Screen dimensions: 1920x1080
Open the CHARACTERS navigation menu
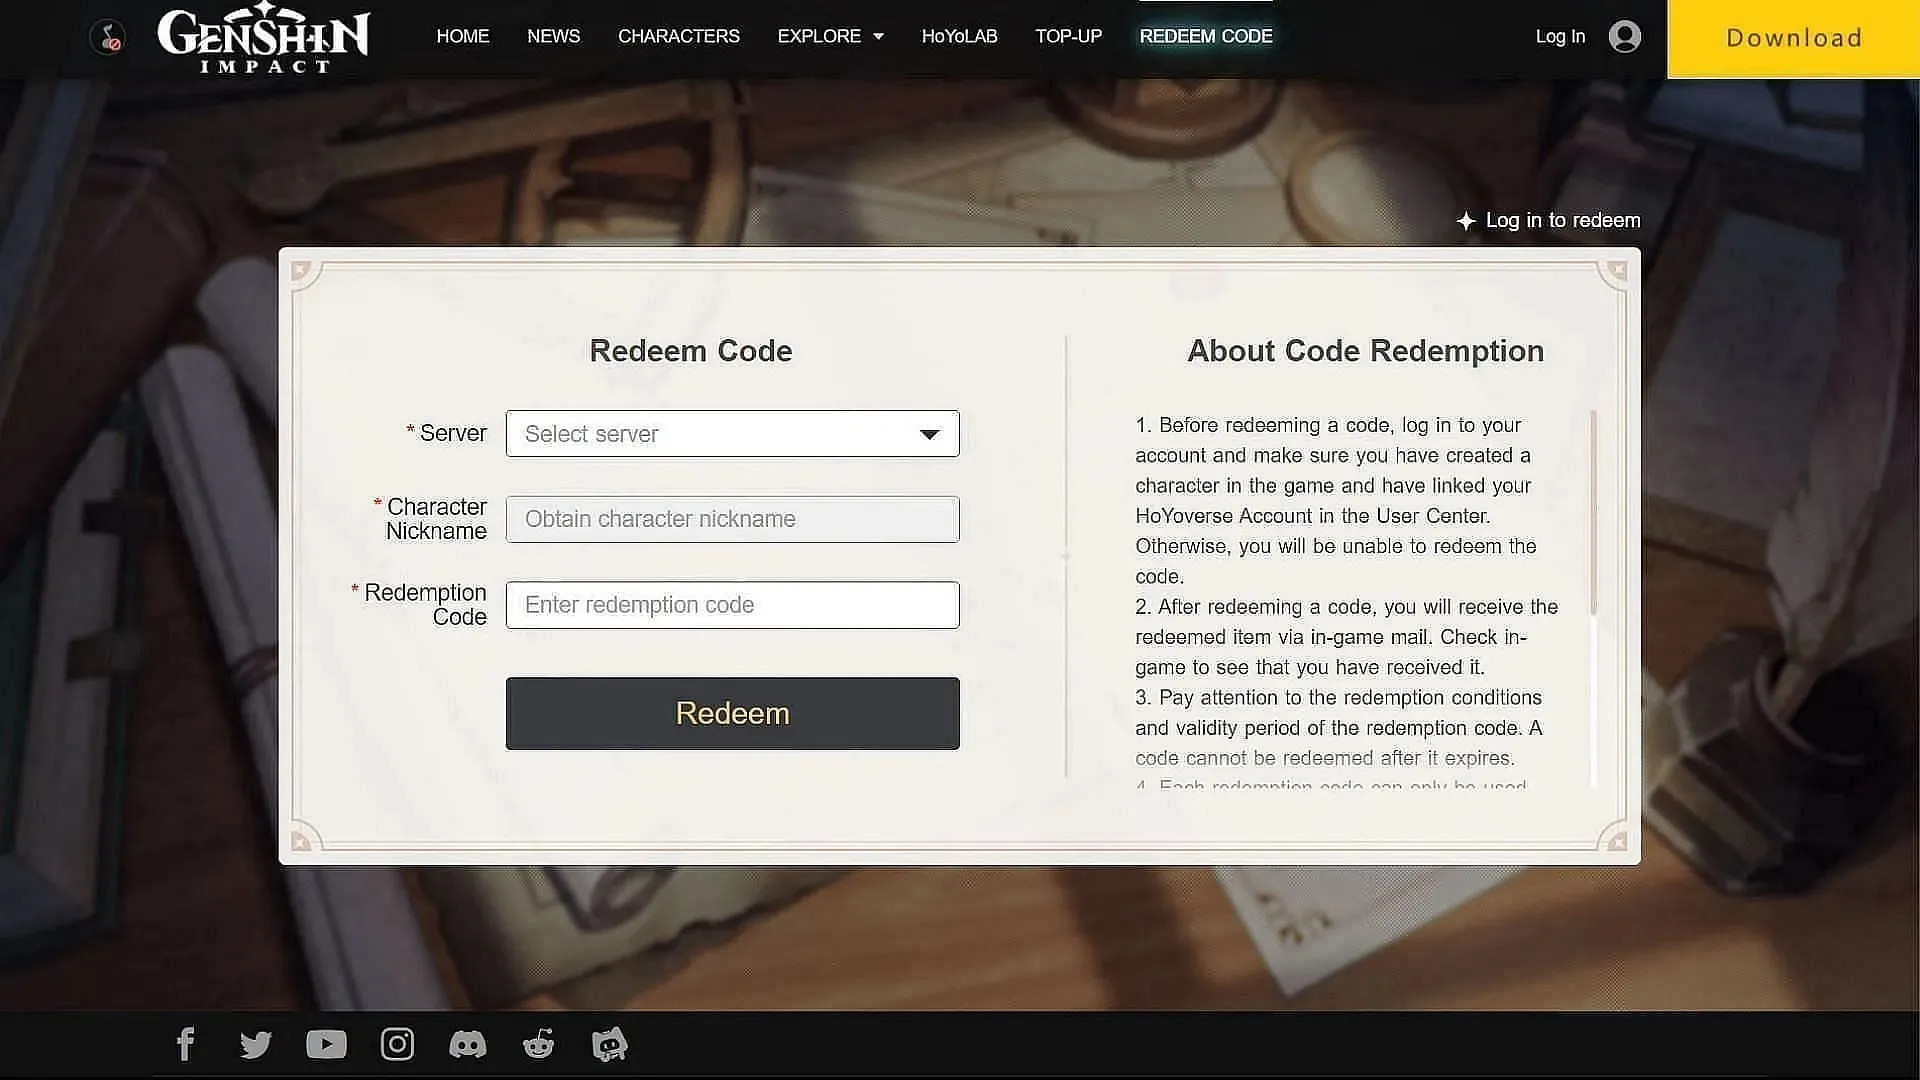[x=679, y=36]
